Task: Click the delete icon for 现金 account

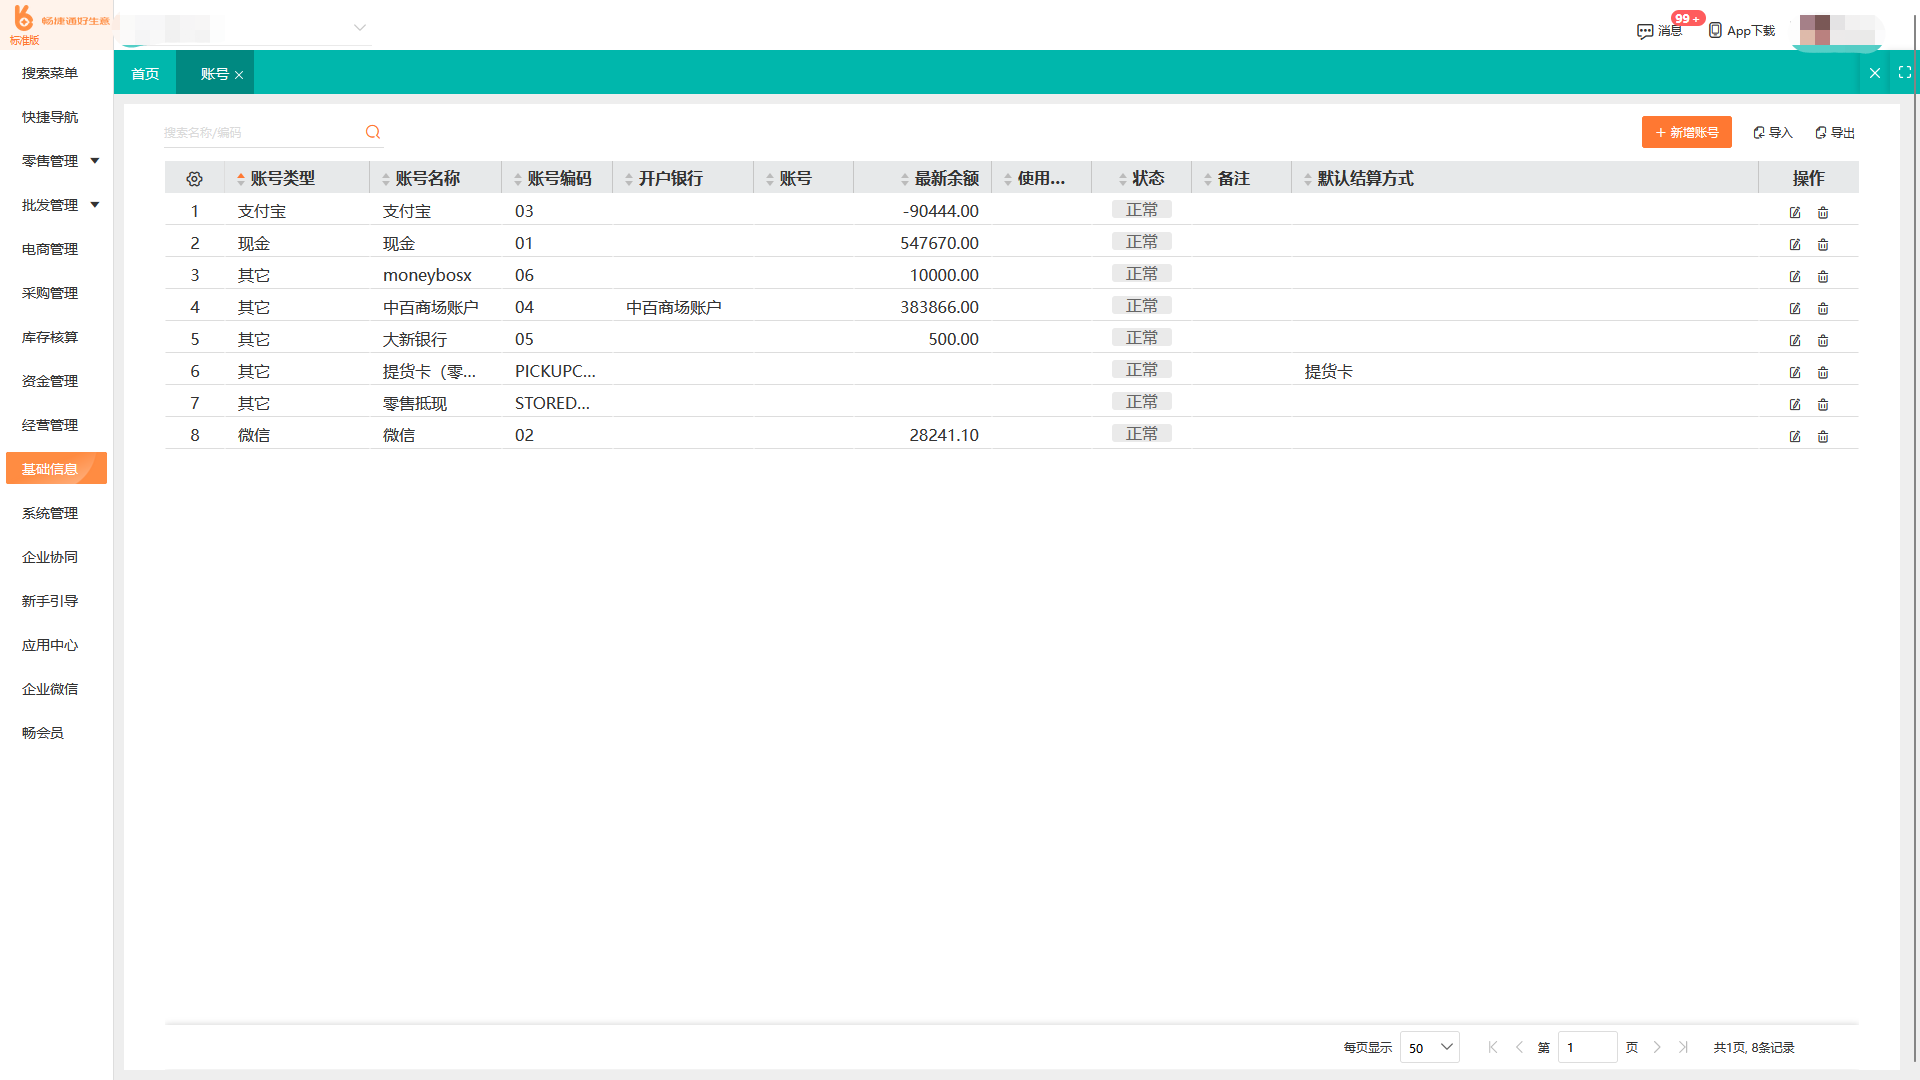Action: [x=1822, y=243]
